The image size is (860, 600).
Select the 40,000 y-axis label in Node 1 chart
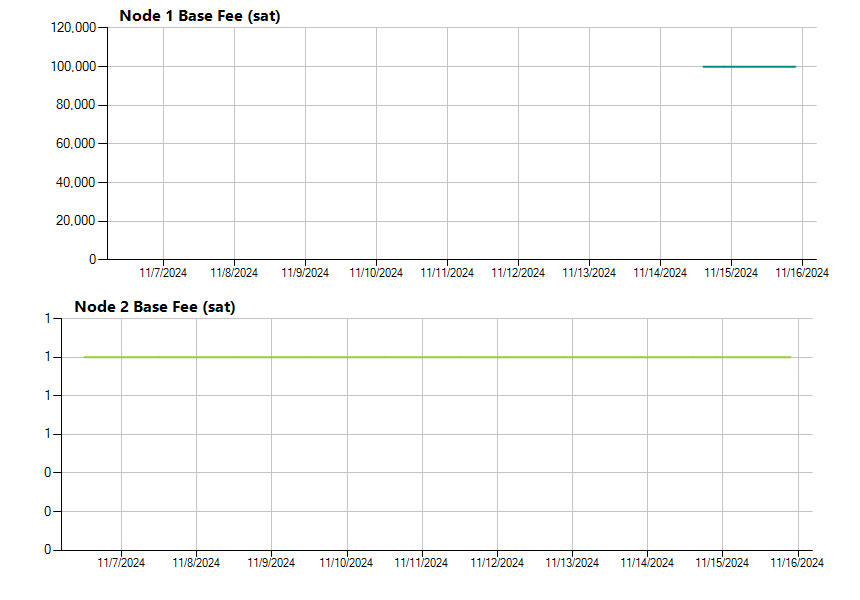[x=75, y=182]
